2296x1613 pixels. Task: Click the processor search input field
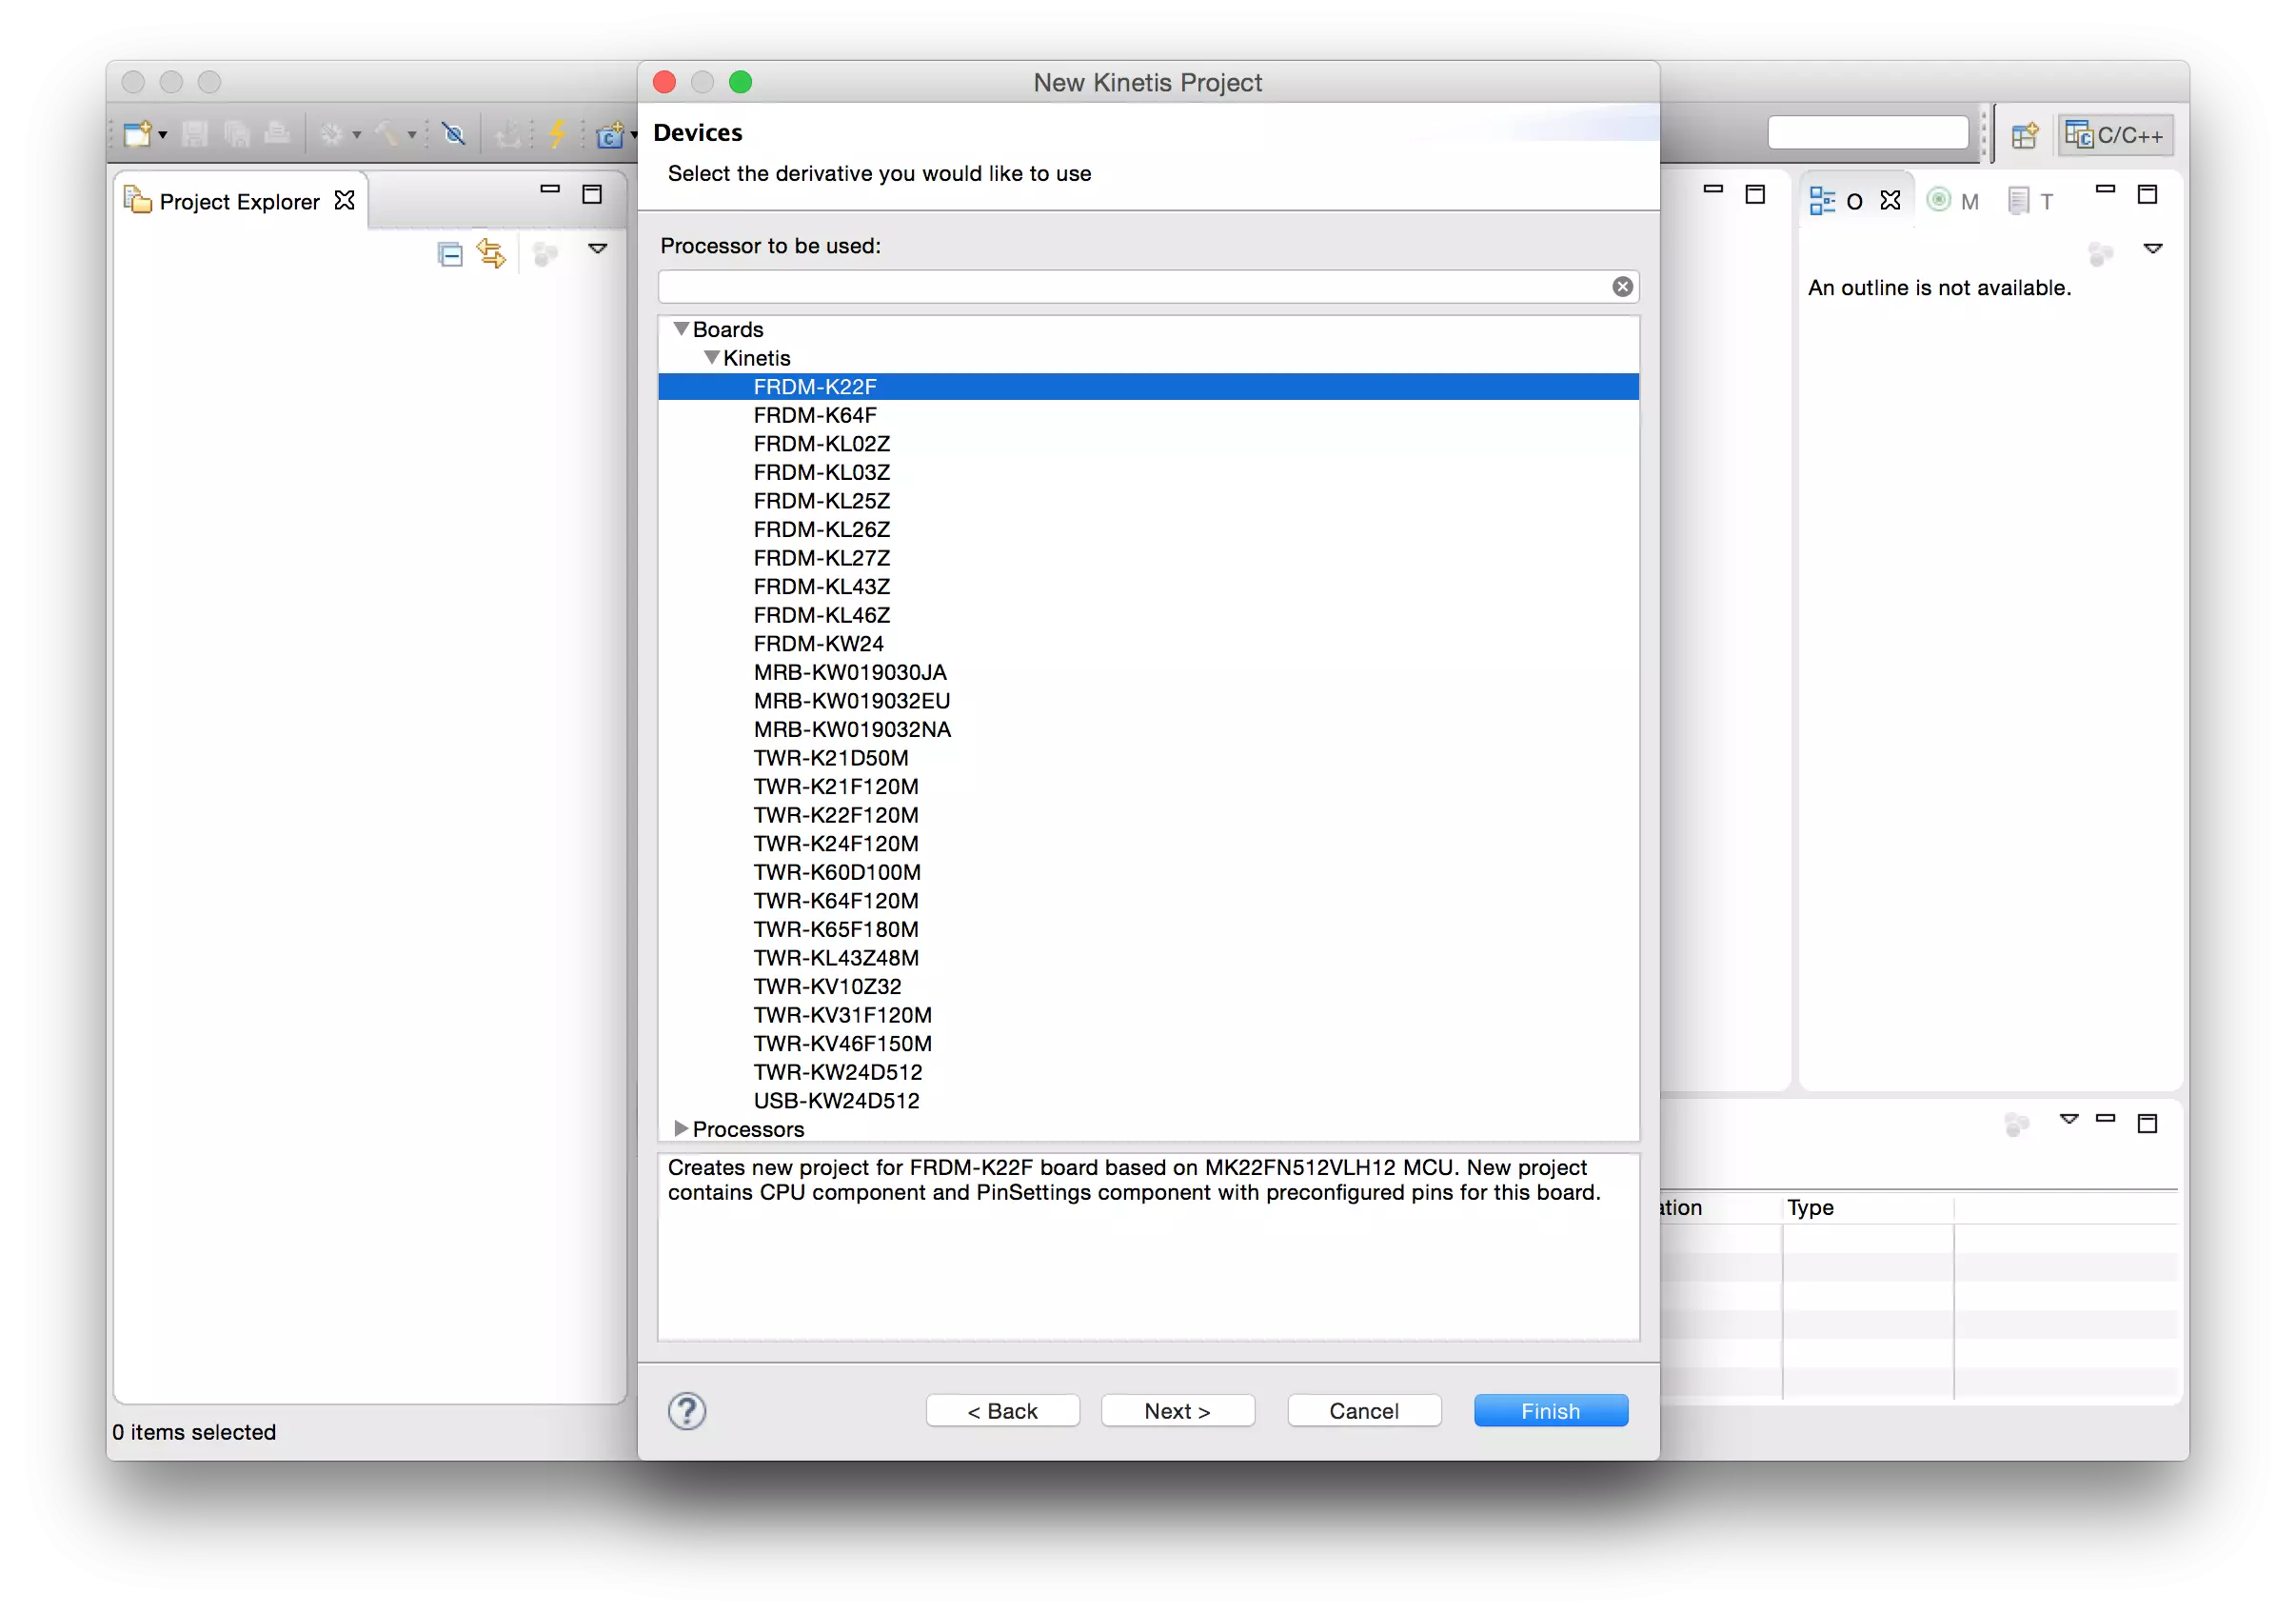(1141, 287)
